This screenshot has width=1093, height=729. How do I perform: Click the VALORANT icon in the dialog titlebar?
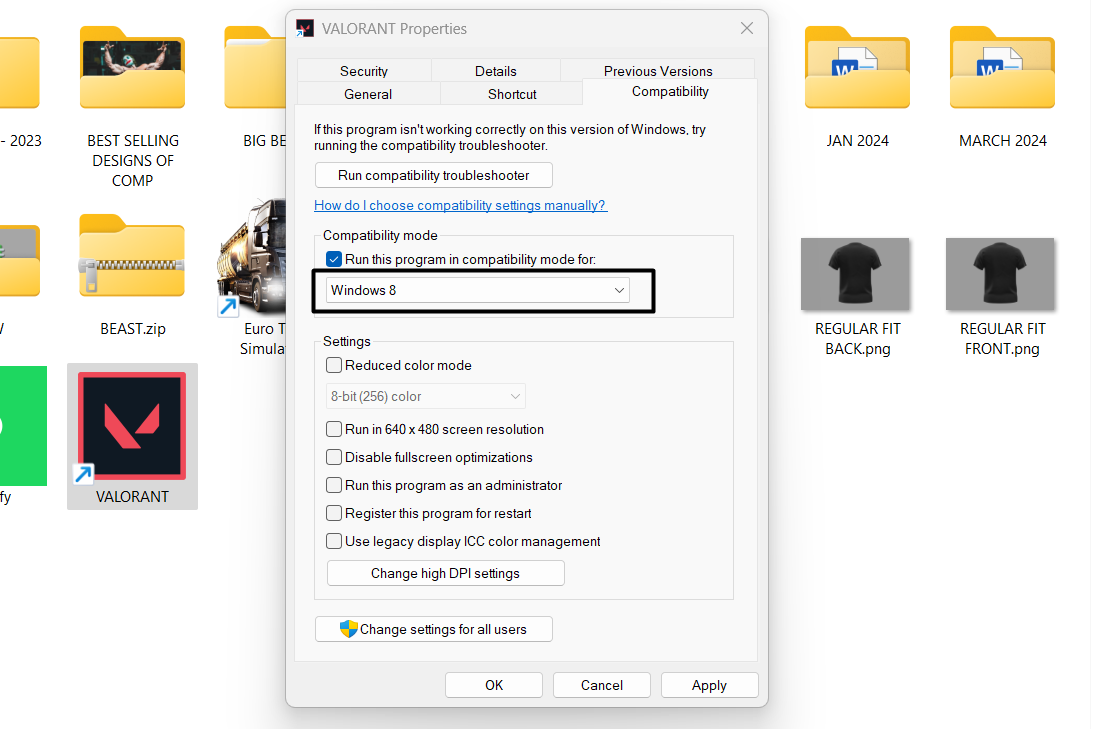tap(304, 28)
